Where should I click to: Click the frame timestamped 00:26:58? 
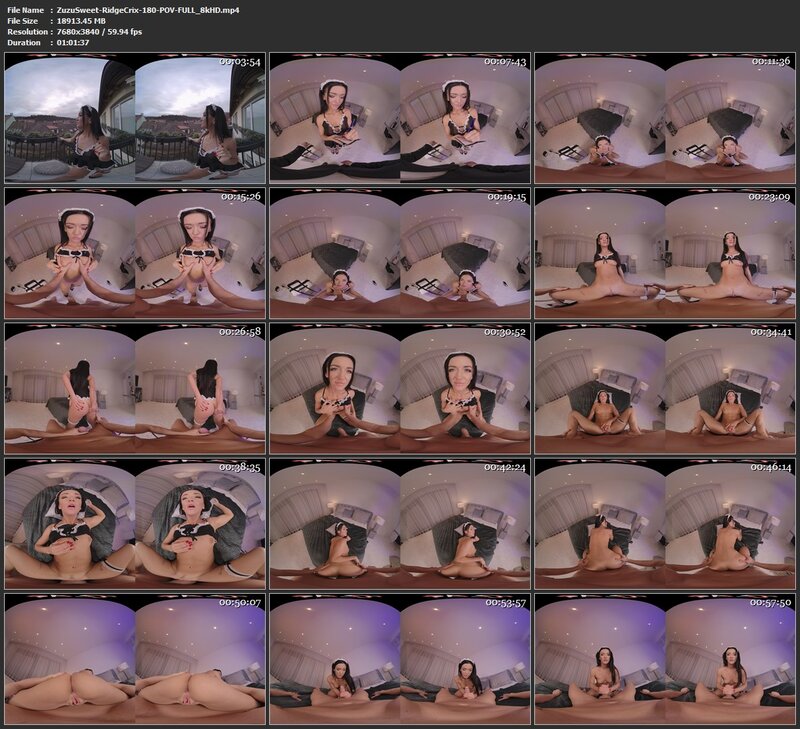tap(135, 388)
